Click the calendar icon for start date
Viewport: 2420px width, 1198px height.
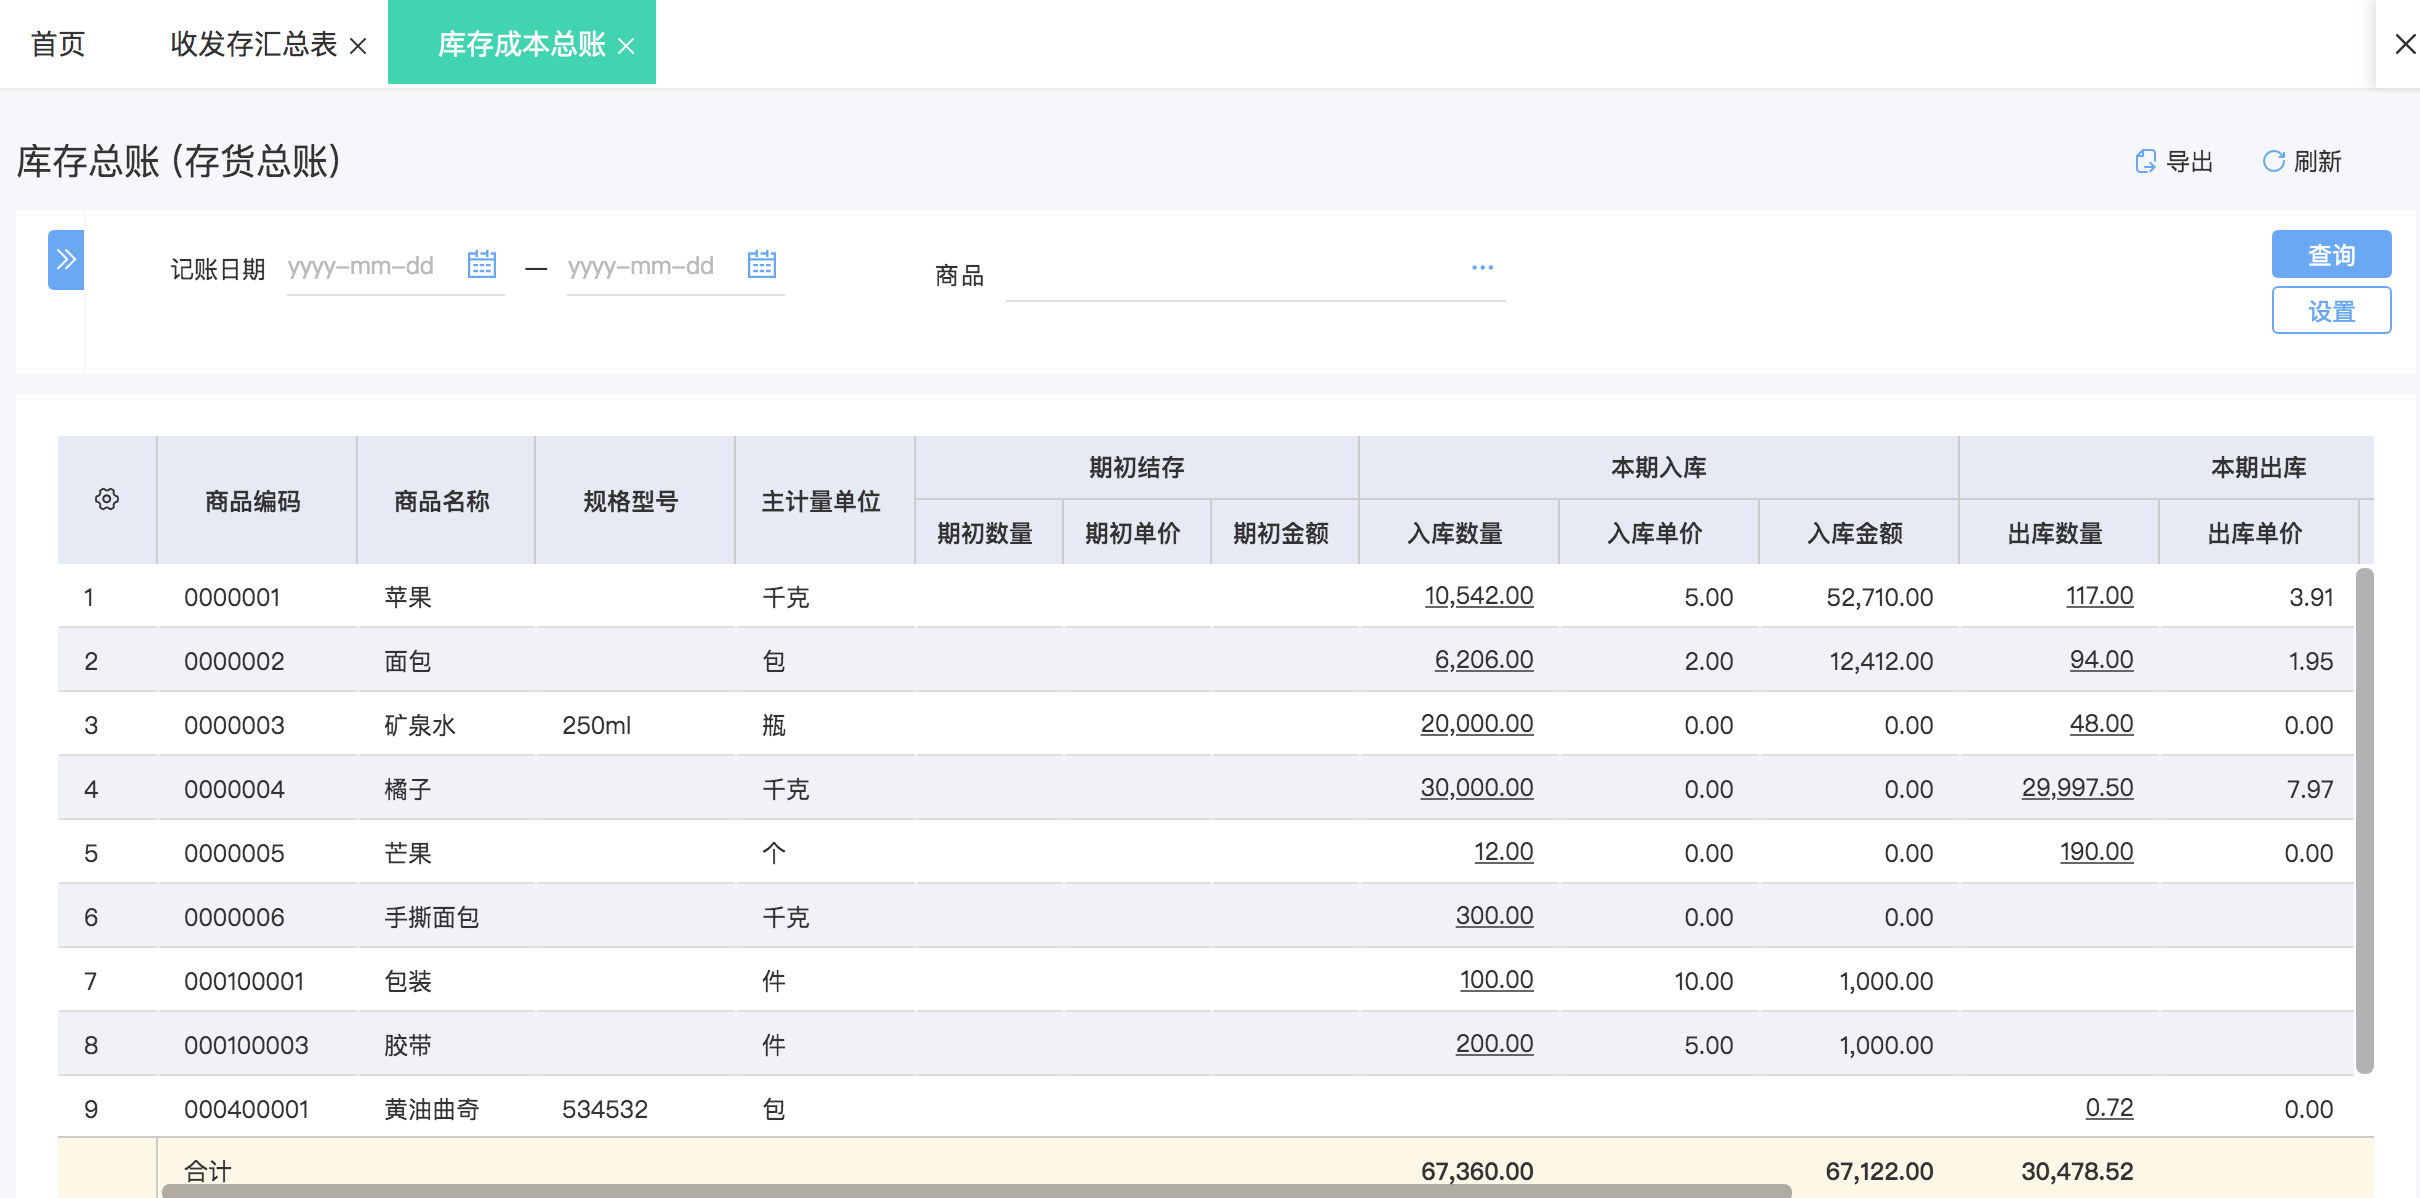pos(483,266)
